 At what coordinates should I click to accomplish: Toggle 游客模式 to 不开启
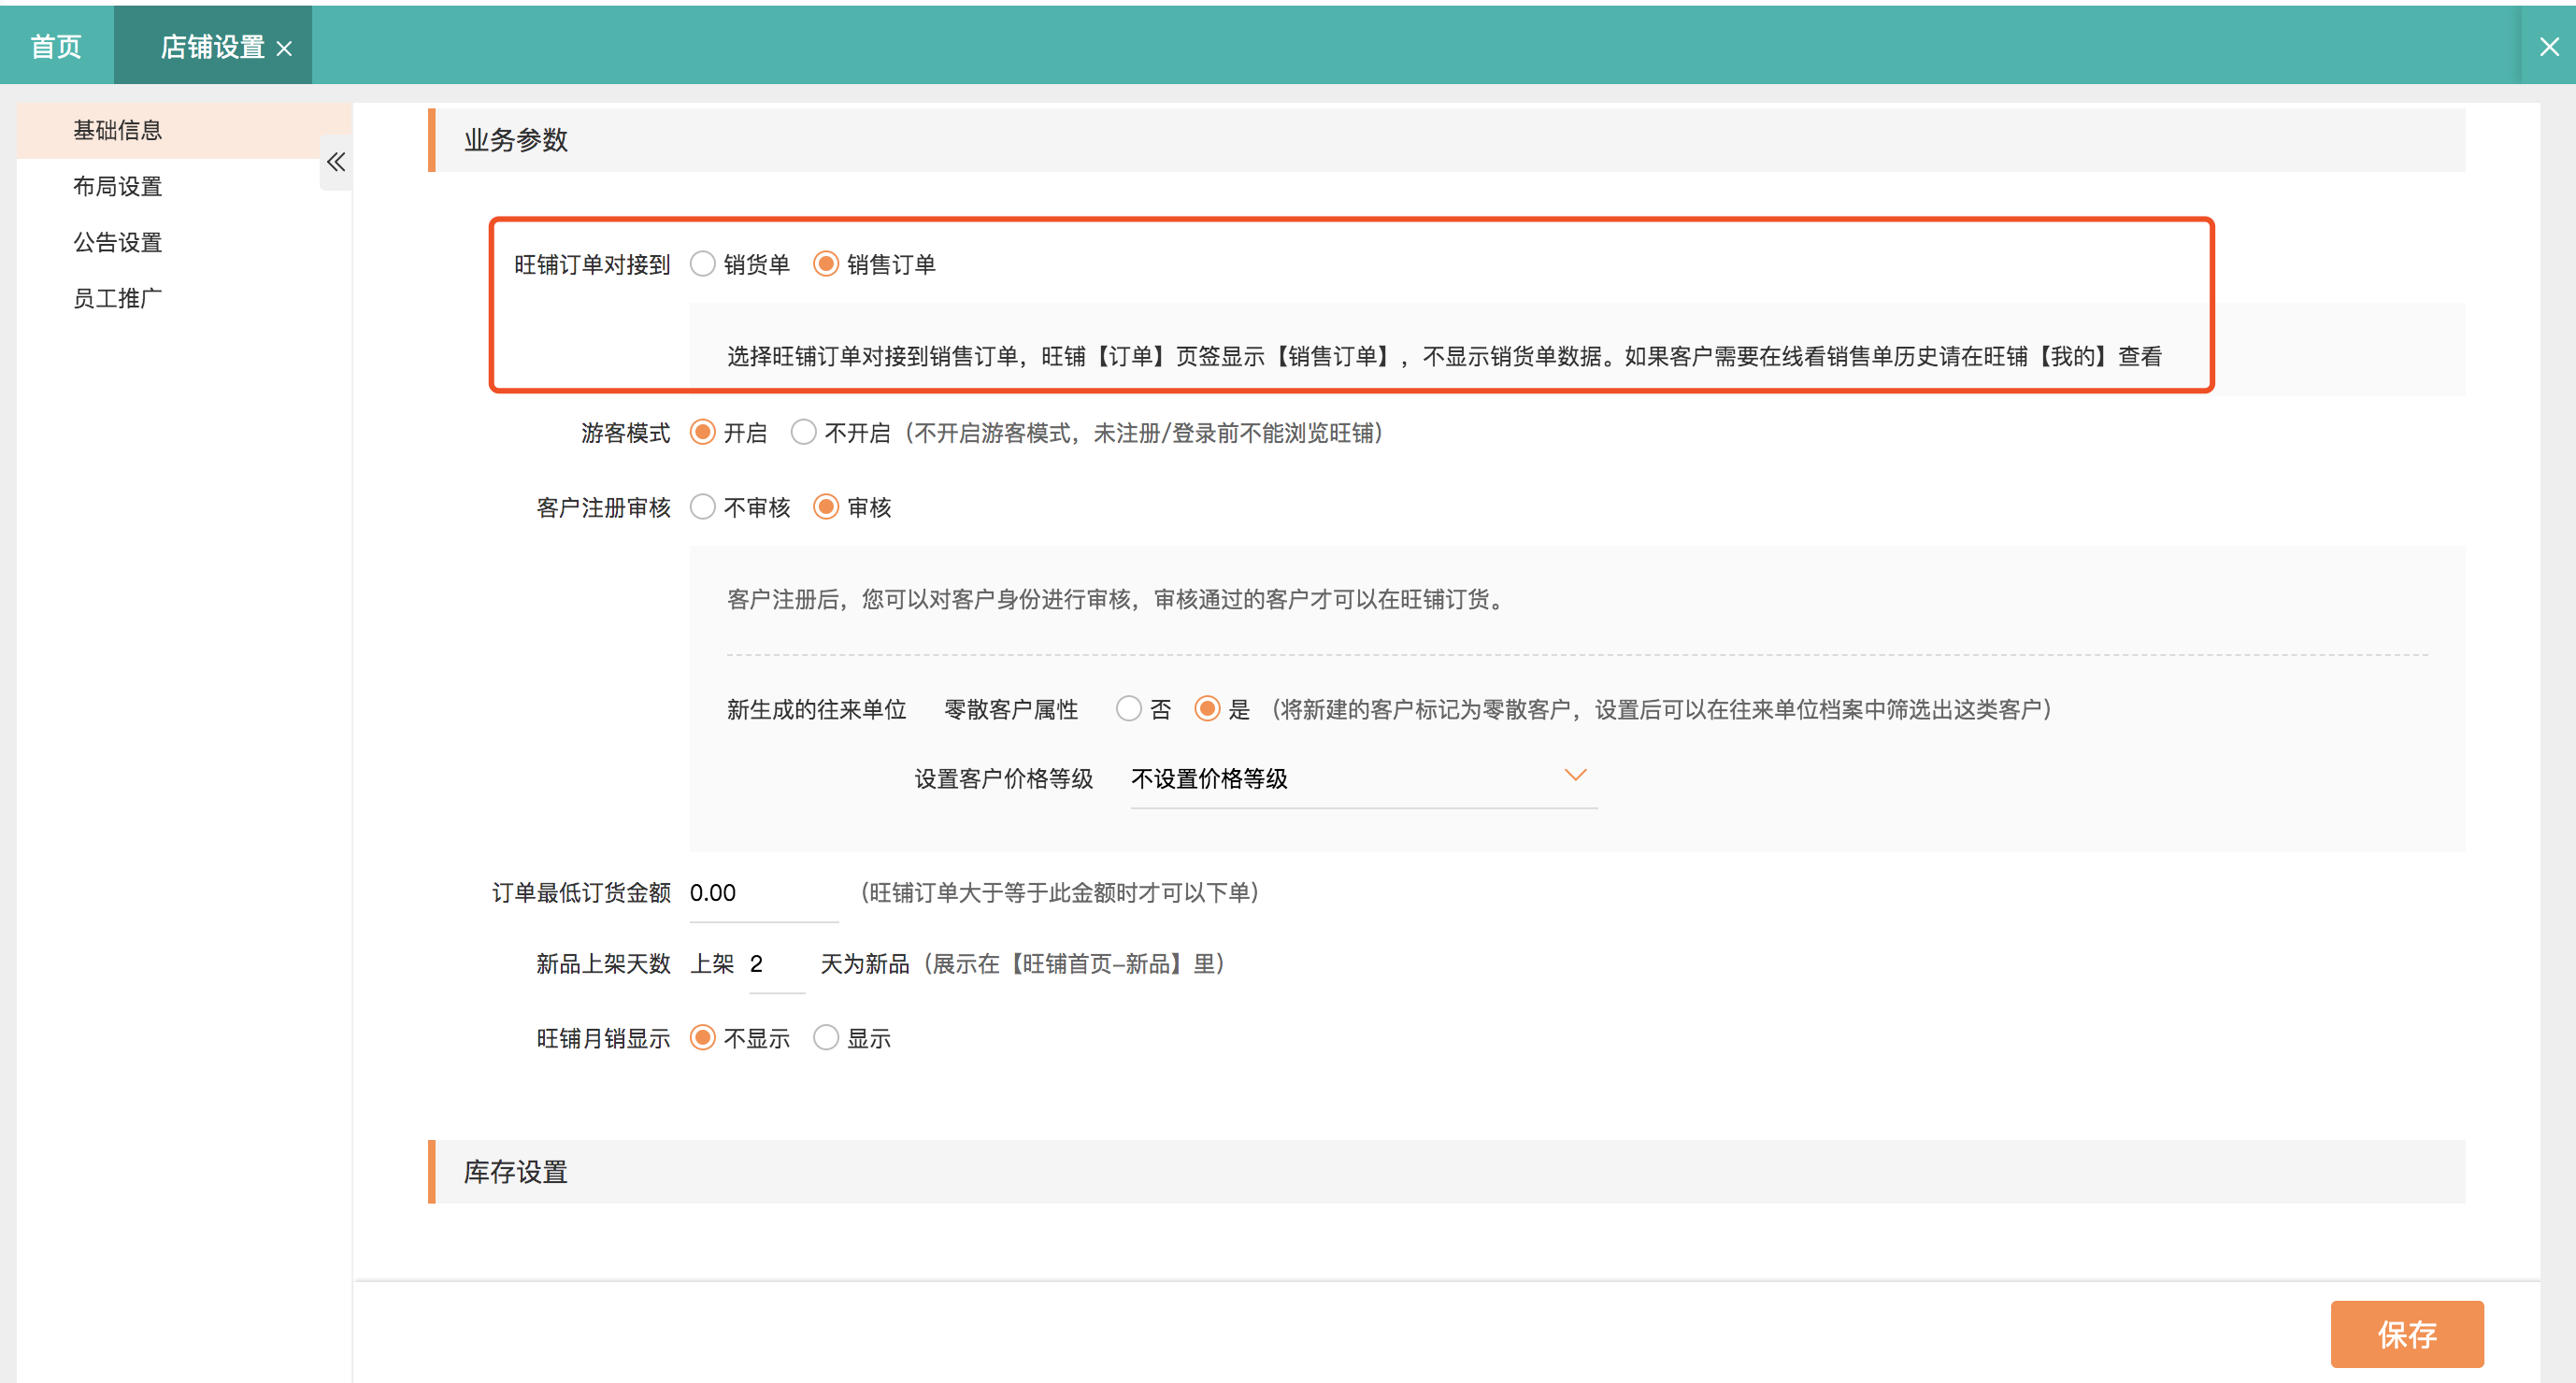click(x=799, y=435)
